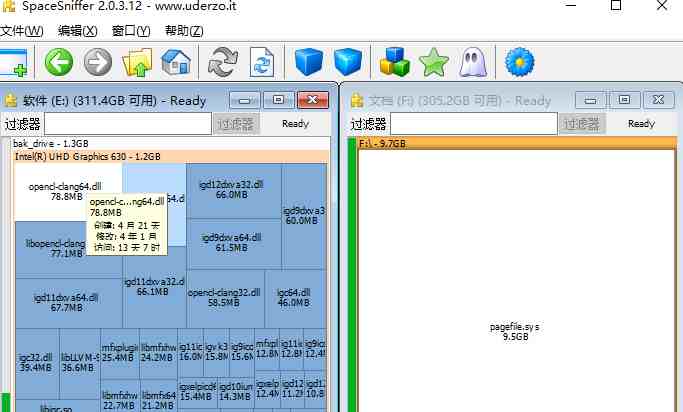Viewport: 683px width, 412px height.
Task: Click the multicolored cubes icon
Action: (x=395, y=63)
